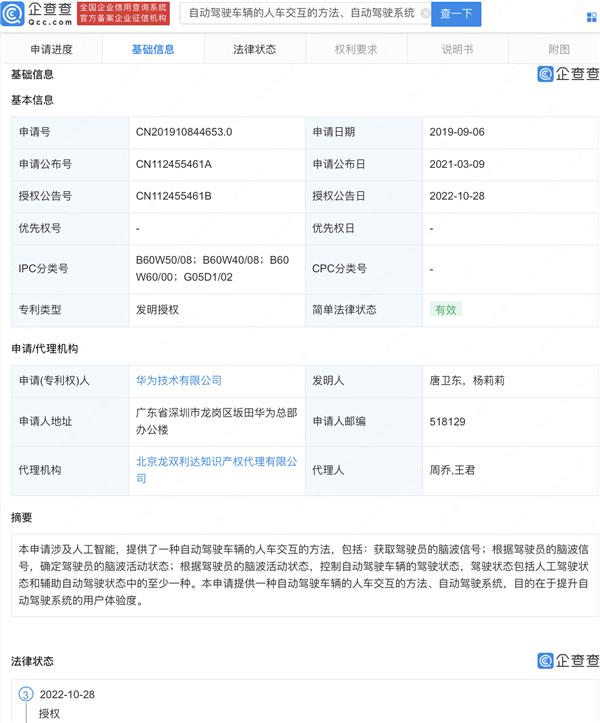Screen dimensions: 600x723
Task: Open the 北京龙双利达知识产权代理 agency link
Action: (216, 468)
